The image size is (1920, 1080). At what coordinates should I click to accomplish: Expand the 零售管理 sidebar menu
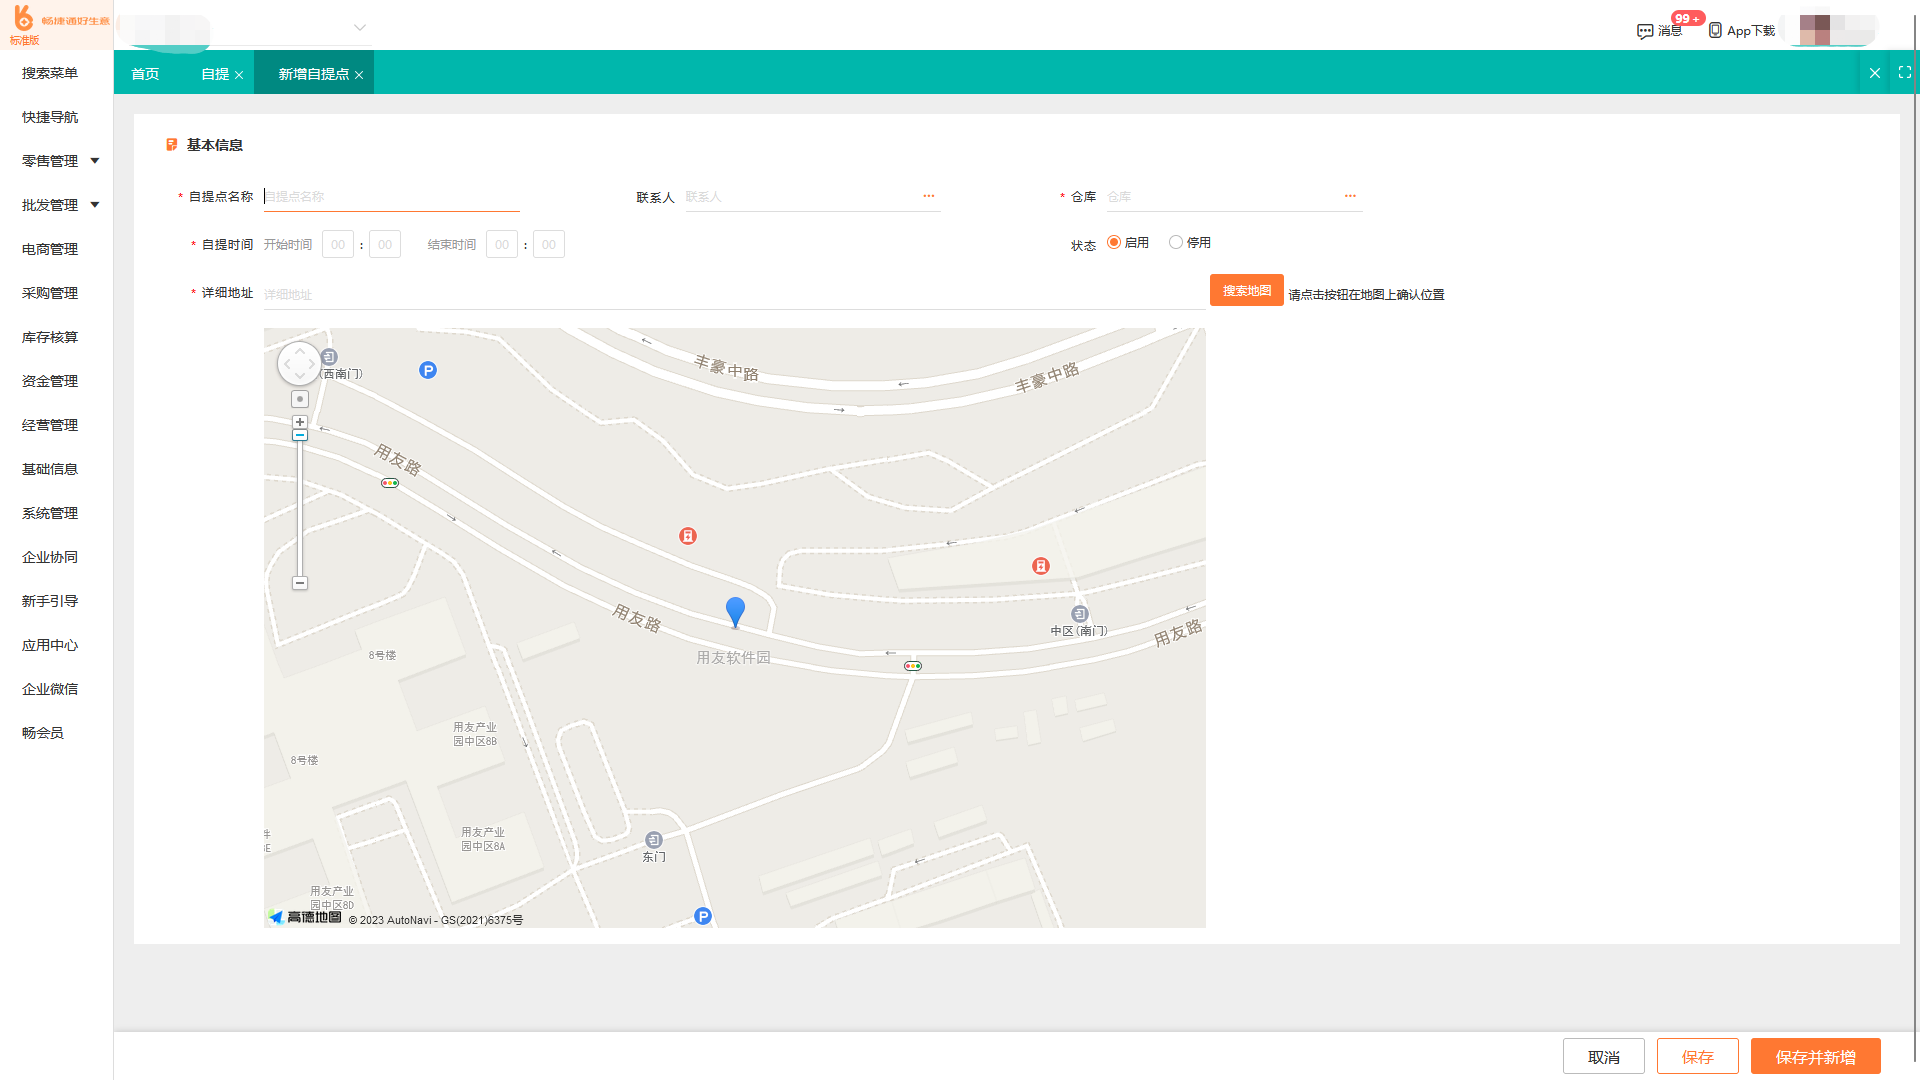(x=53, y=161)
